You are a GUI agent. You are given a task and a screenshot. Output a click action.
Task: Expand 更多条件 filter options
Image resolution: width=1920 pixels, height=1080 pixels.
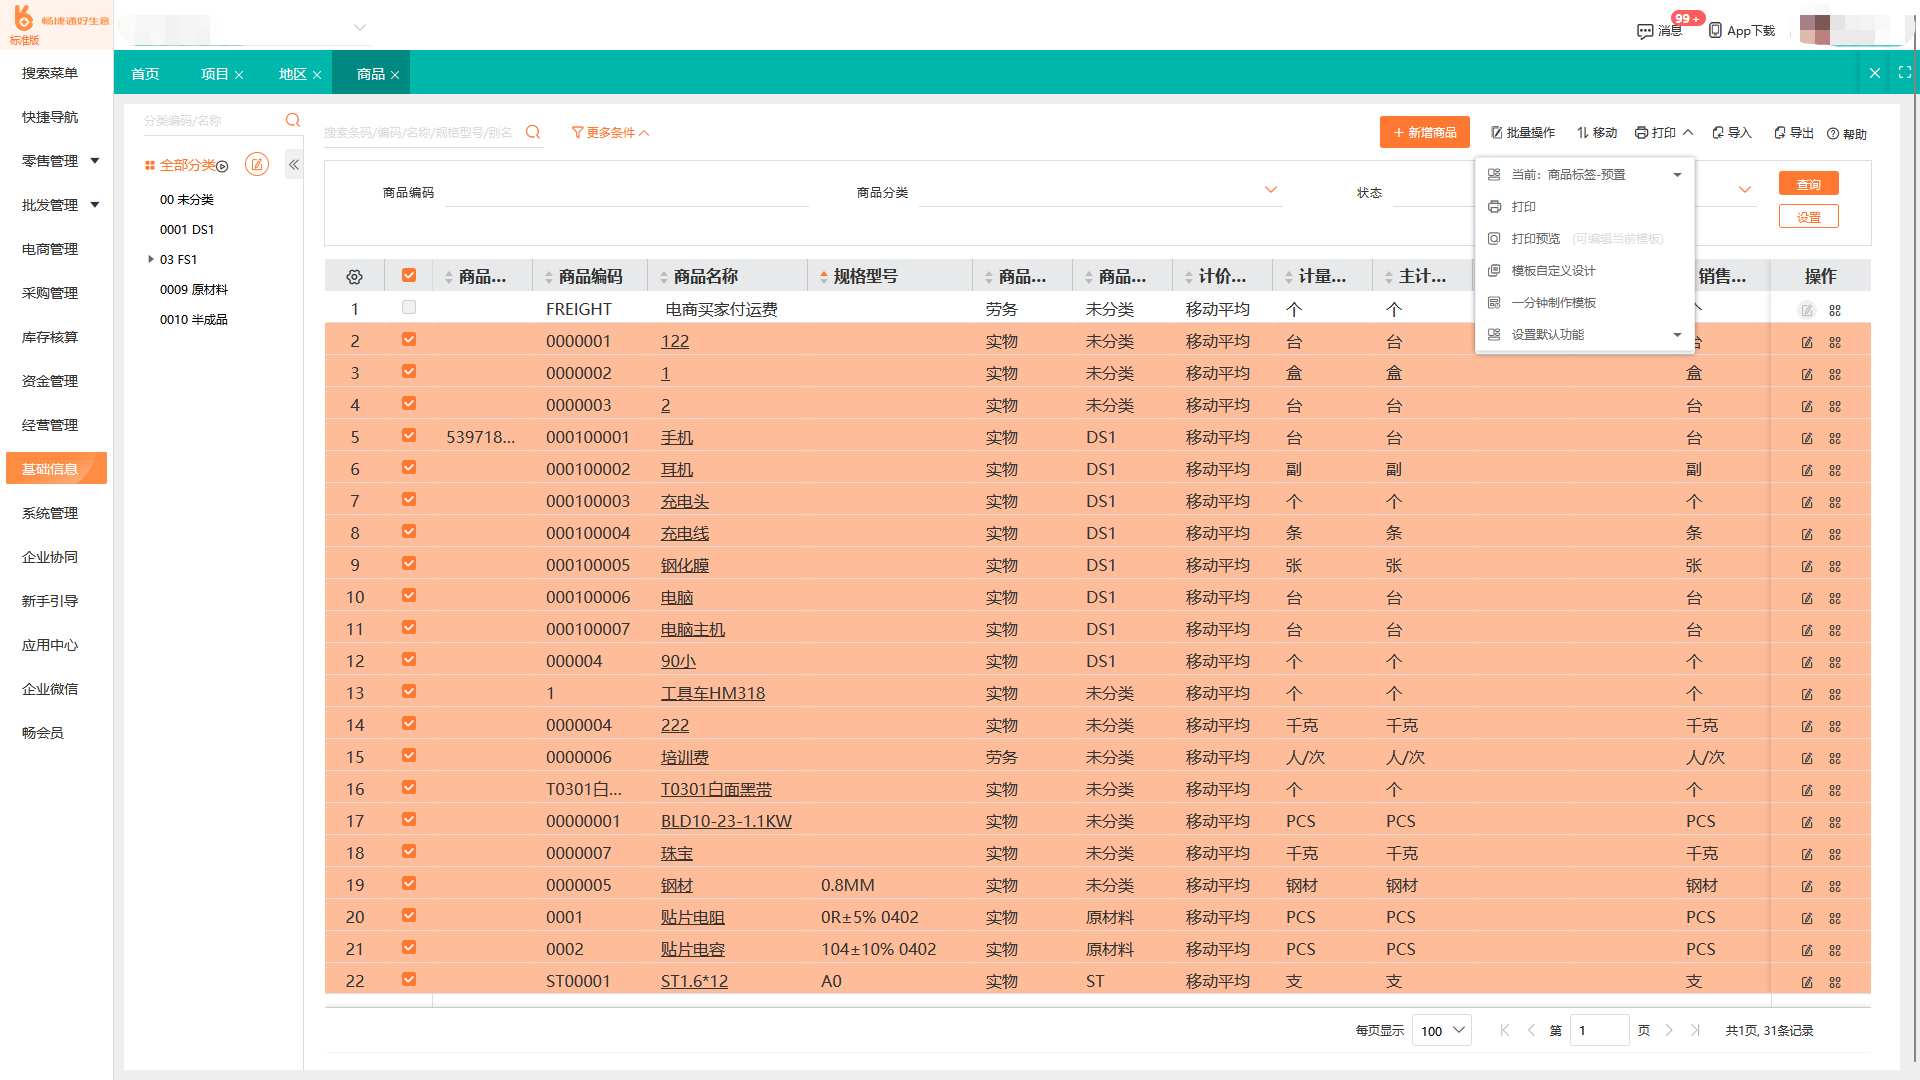(611, 131)
